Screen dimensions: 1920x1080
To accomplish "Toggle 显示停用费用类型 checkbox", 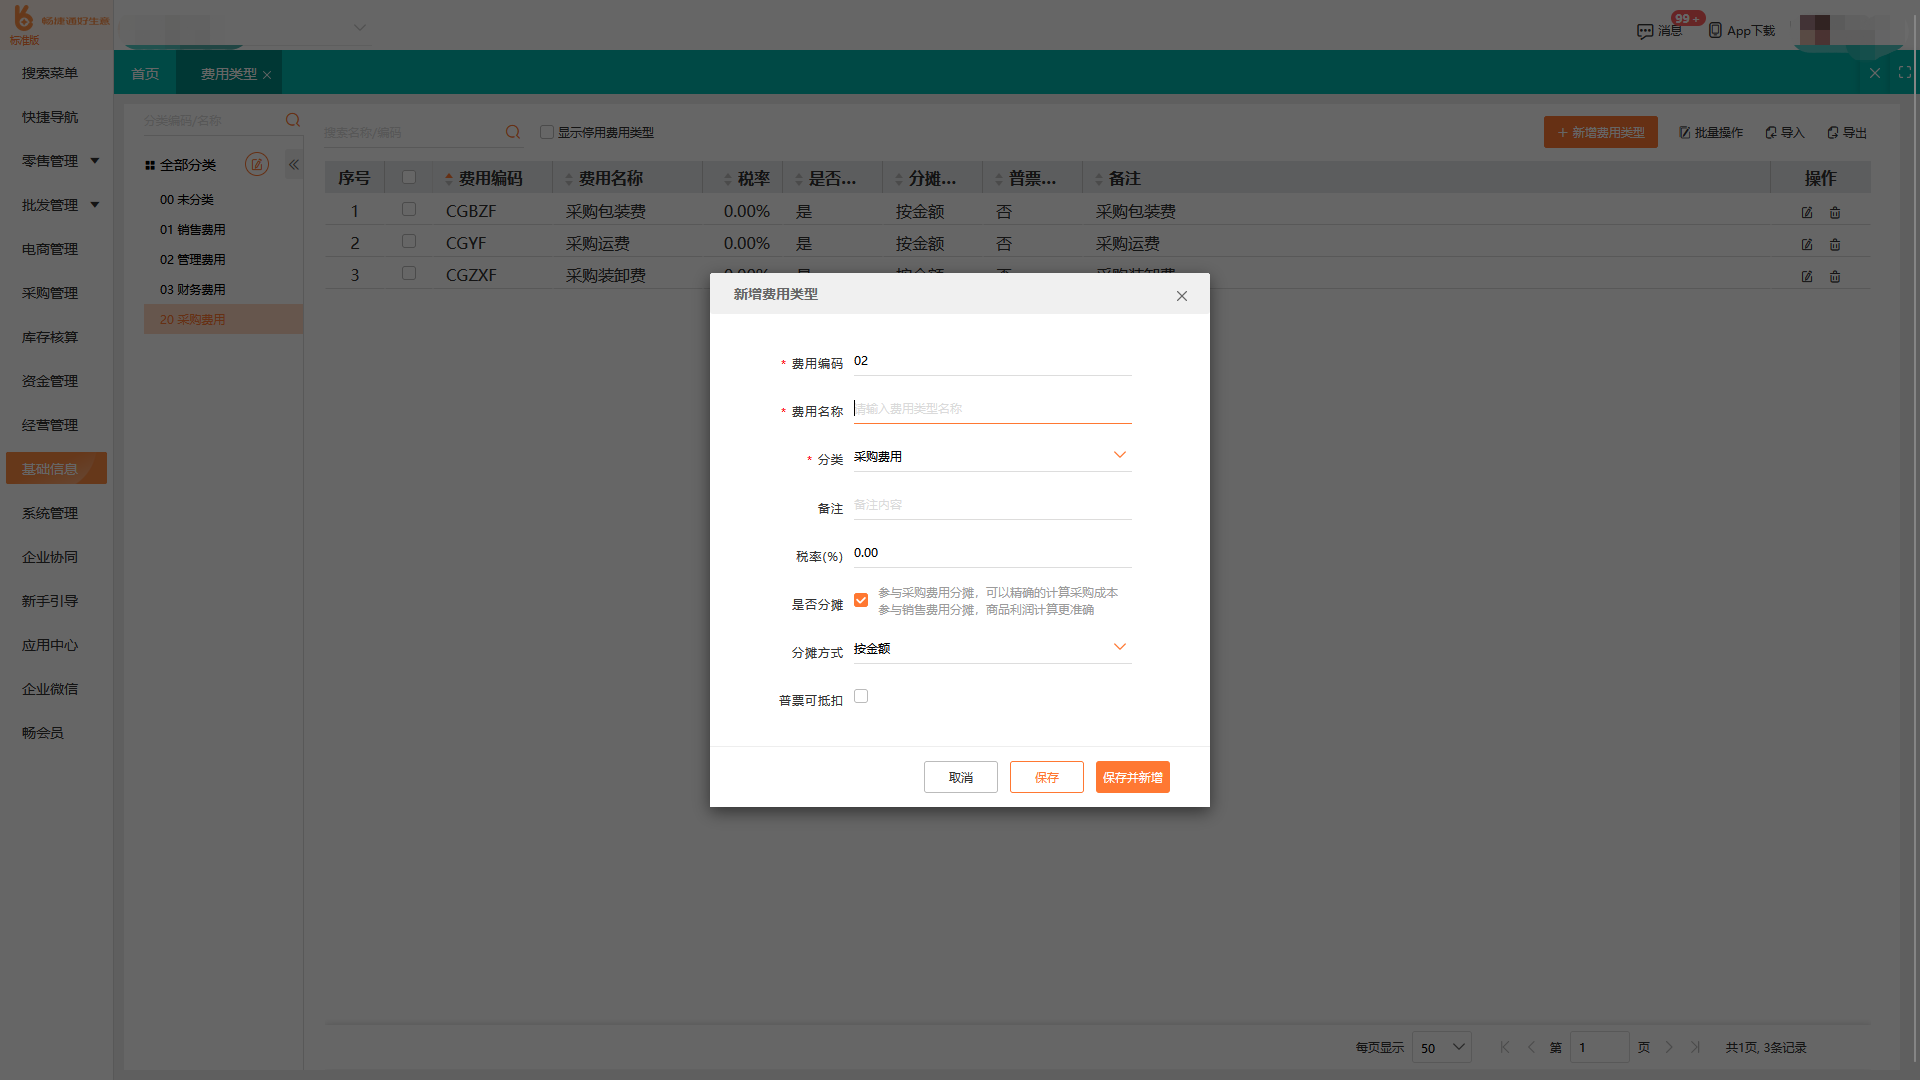I will (x=546, y=132).
